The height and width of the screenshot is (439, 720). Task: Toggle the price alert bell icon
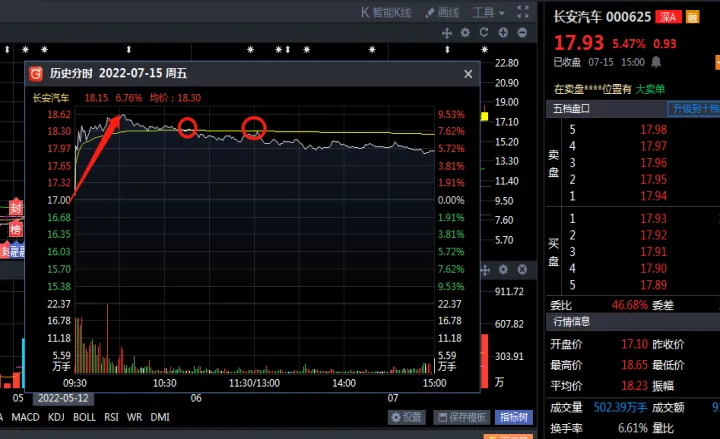coord(484,117)
